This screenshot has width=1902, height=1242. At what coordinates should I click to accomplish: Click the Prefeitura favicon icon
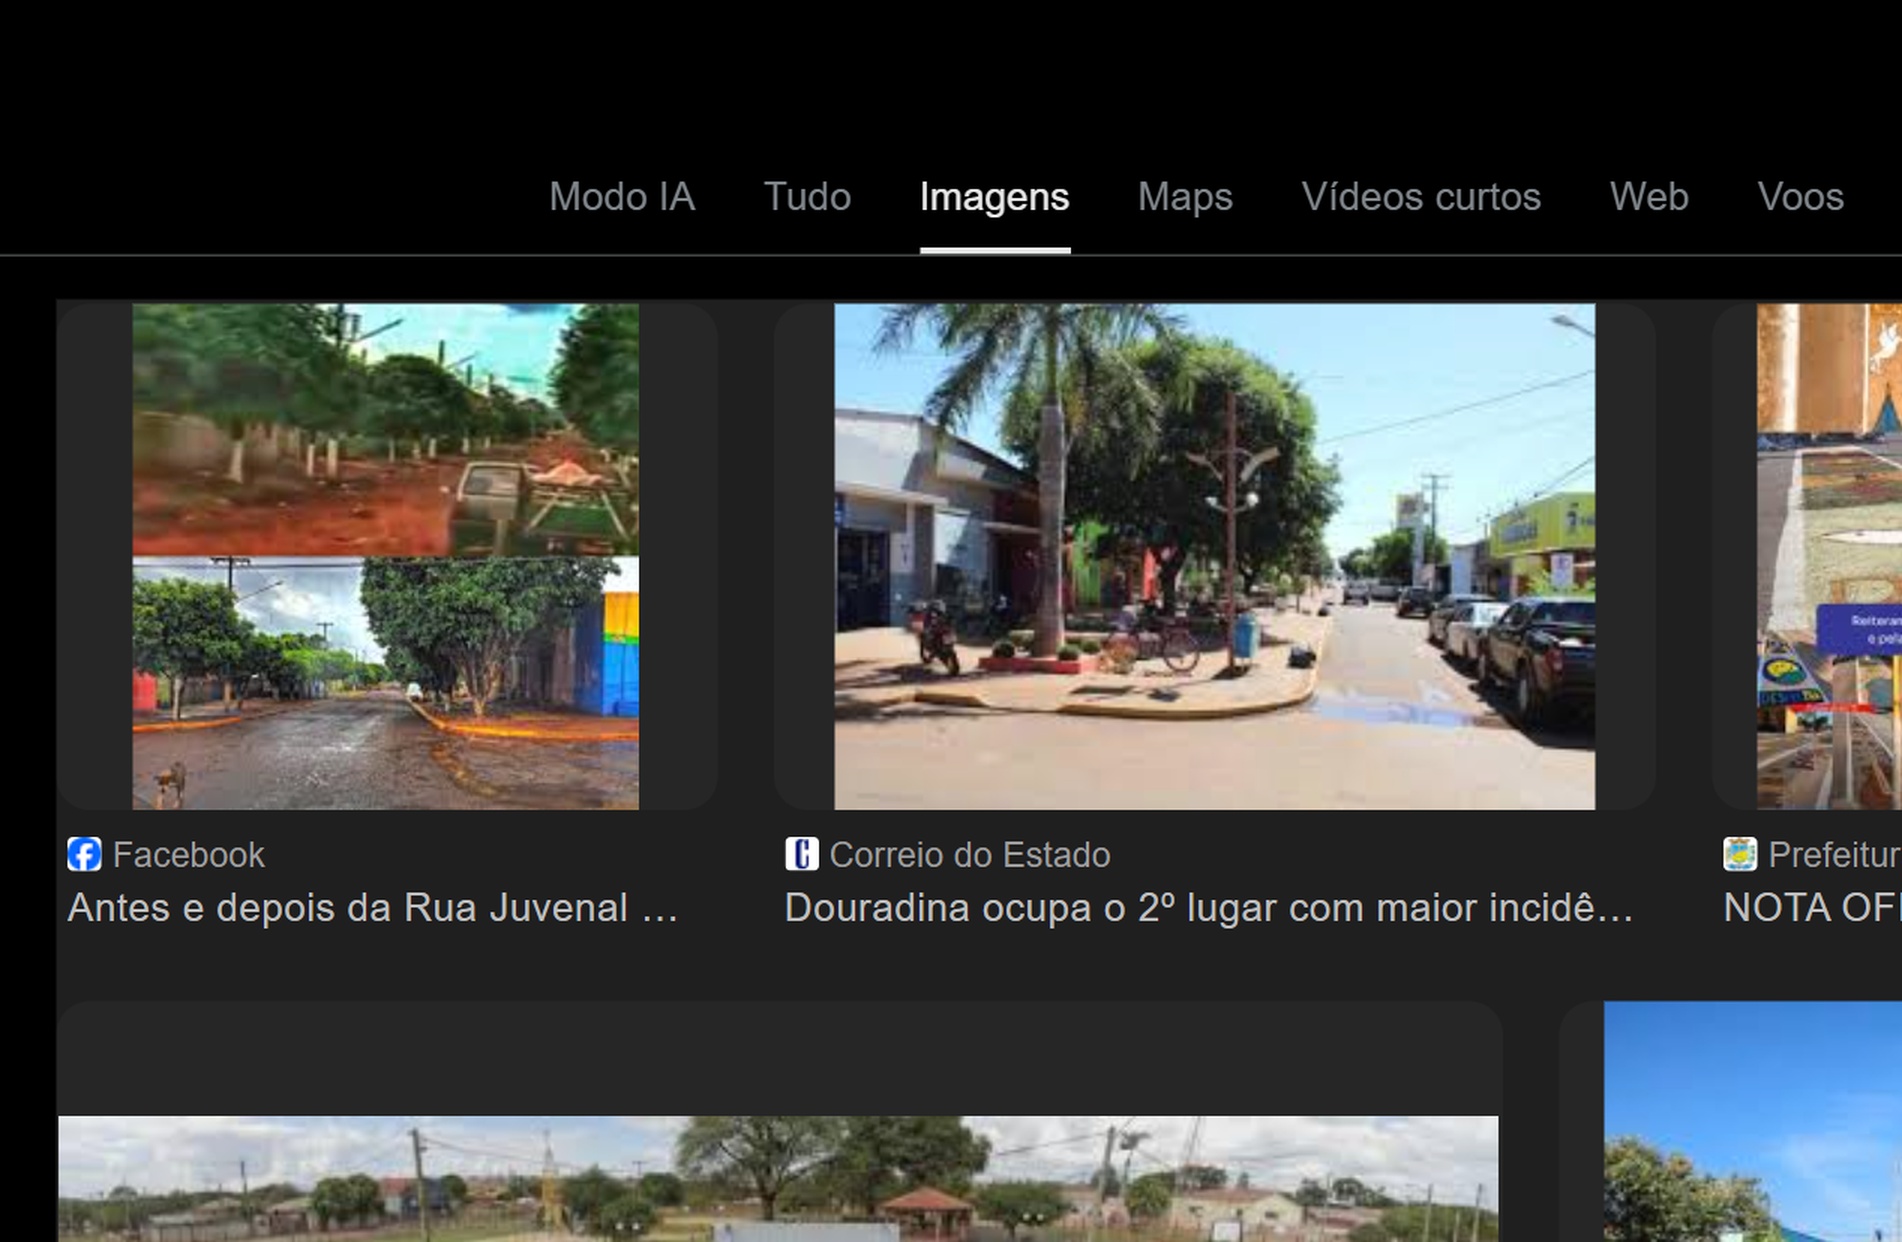[1740, 855]
